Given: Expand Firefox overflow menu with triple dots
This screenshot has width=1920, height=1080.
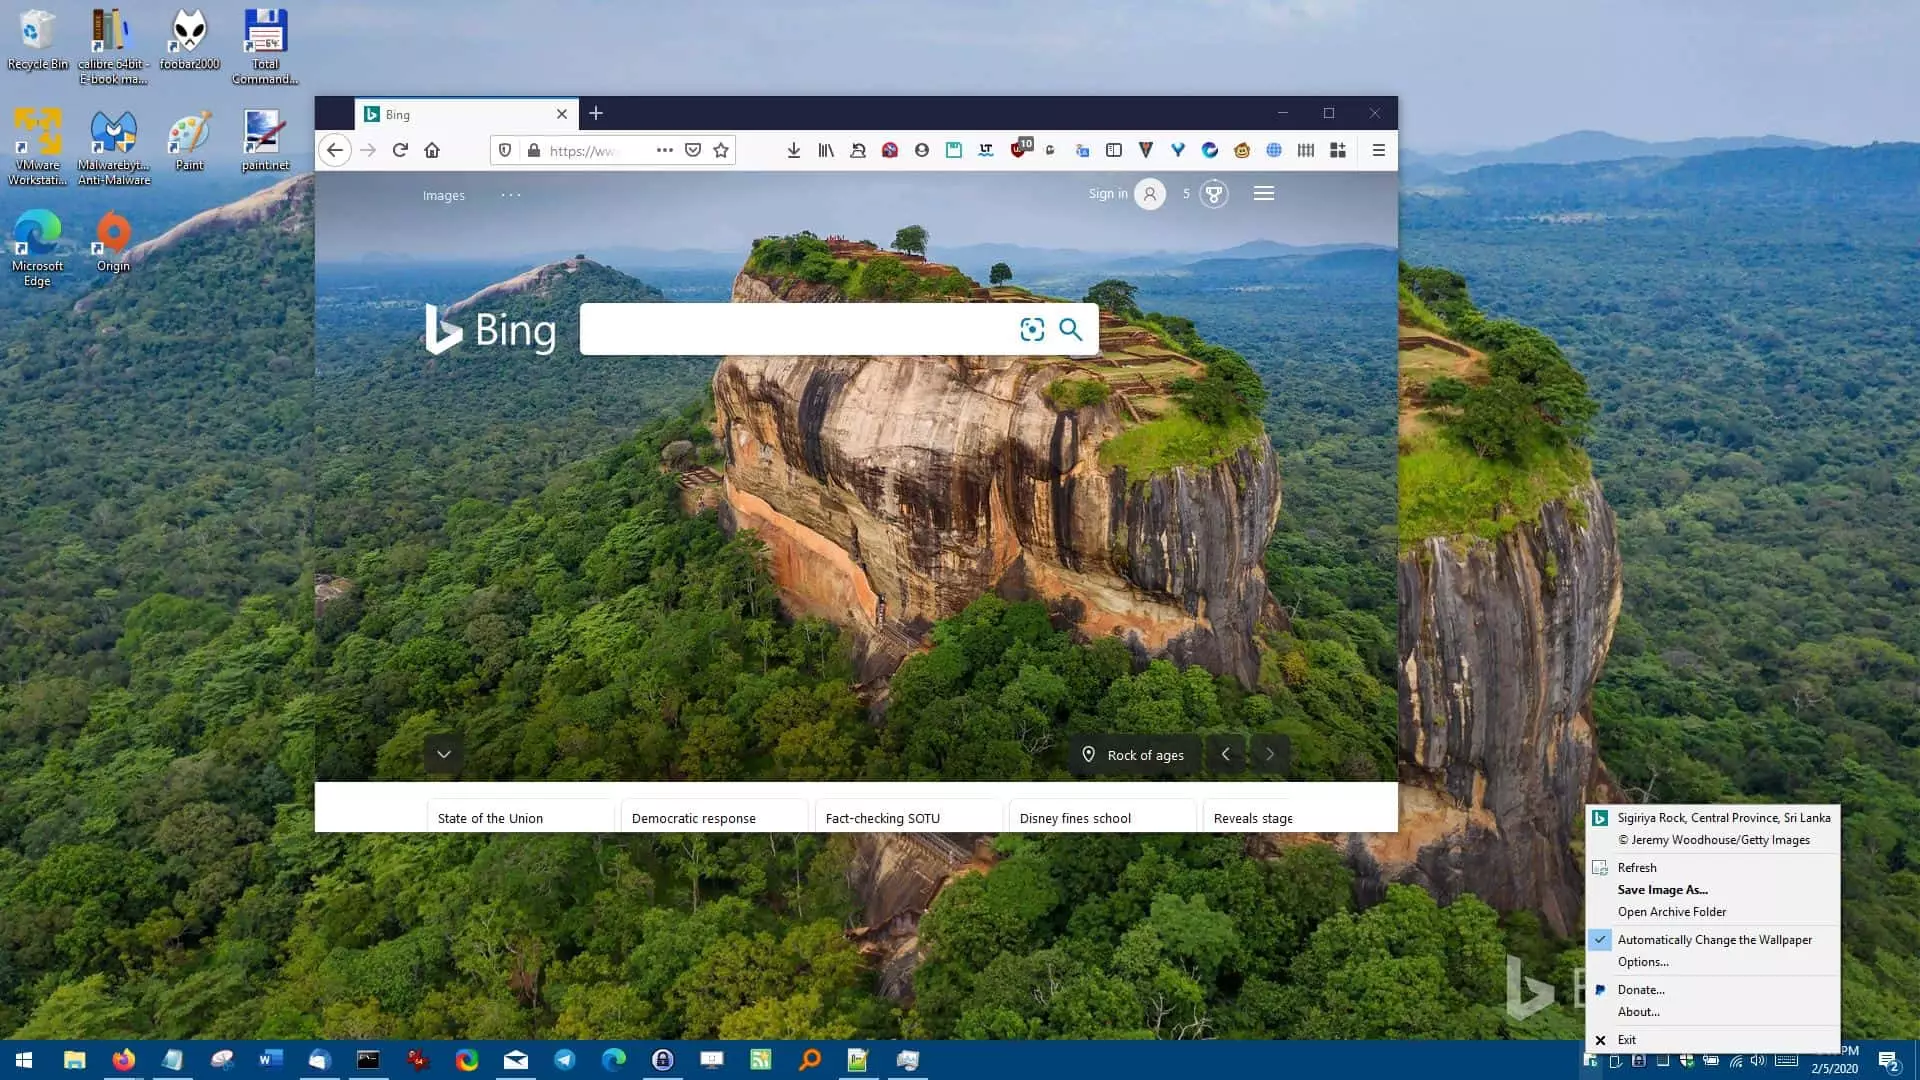Looking at the screenshot, I should click(x=662, y=149).
